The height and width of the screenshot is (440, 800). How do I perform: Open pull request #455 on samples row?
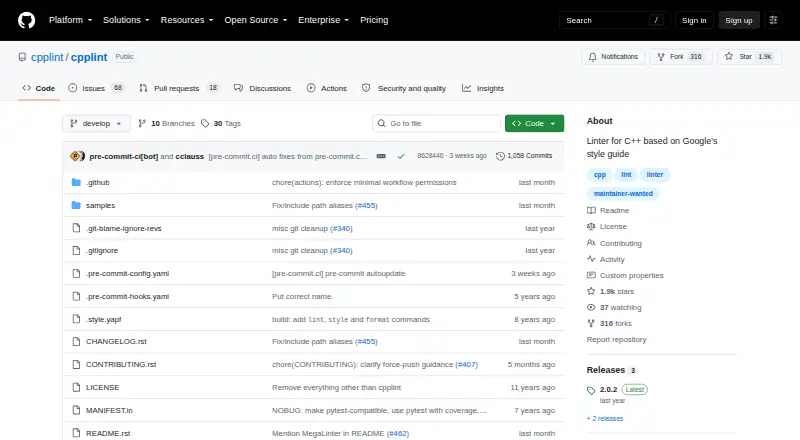point(366,205)
